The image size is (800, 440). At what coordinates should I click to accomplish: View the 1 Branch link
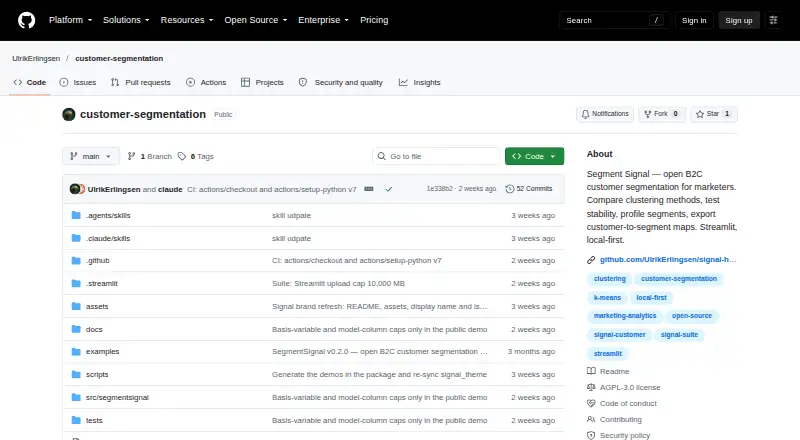[x=149, y=156]
